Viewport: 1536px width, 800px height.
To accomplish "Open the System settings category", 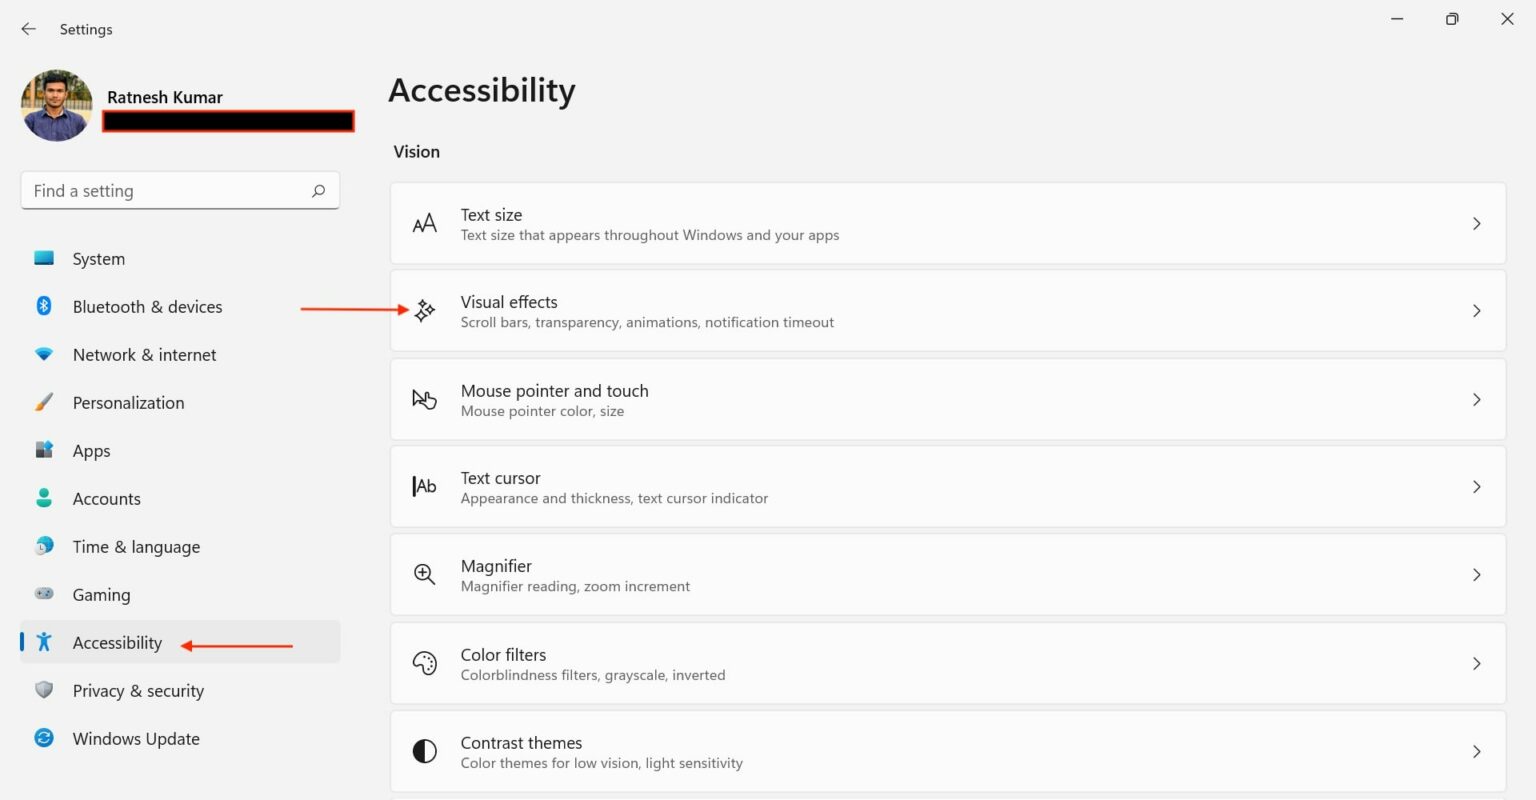I will click(x=98, y=259).
